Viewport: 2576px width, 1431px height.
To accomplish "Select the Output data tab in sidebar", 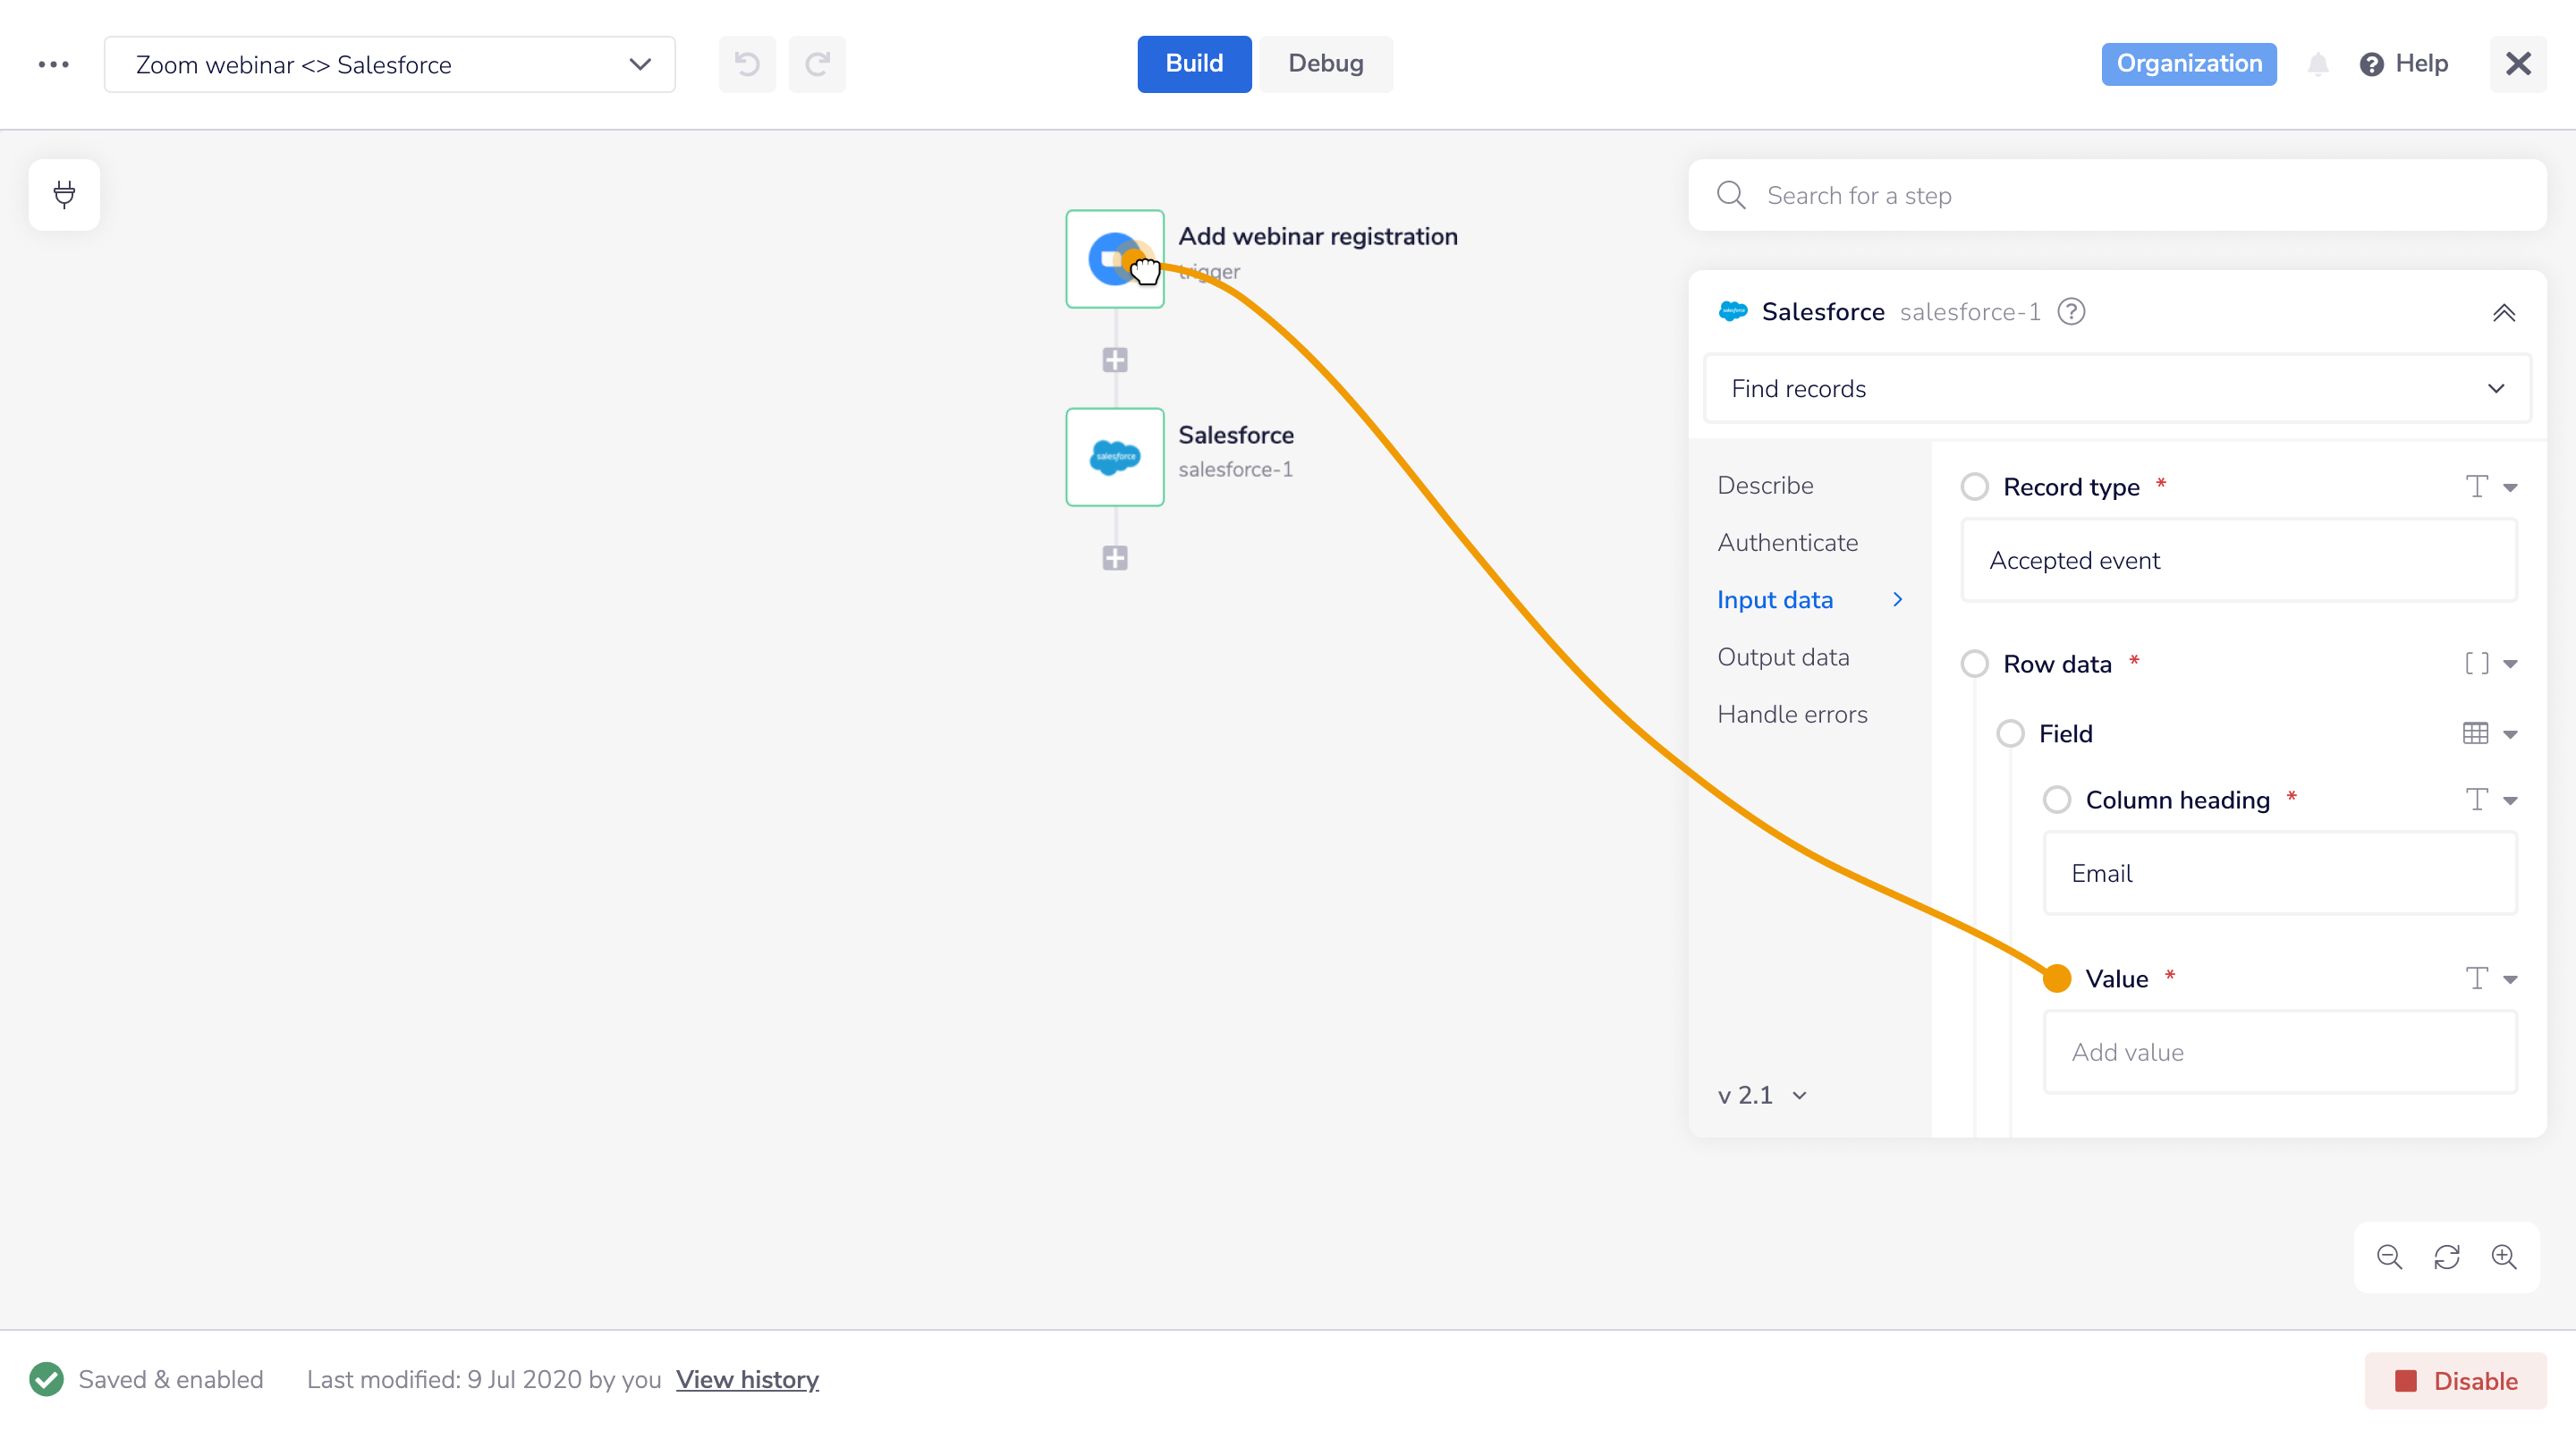I will (1785, 656).
